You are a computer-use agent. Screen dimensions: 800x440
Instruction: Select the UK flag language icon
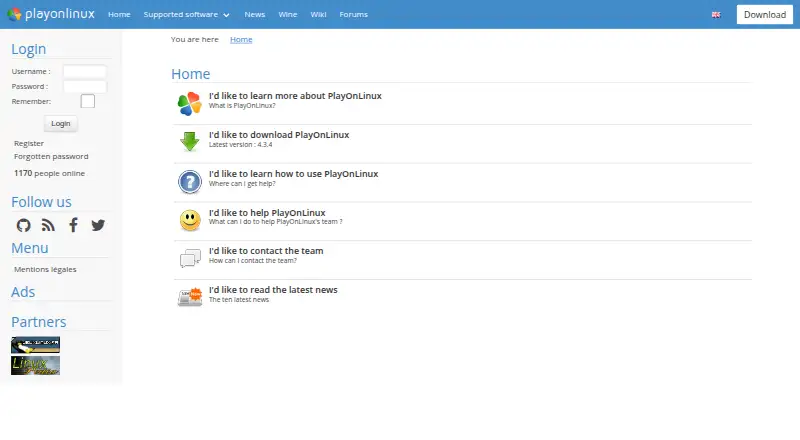coord(716,15)
